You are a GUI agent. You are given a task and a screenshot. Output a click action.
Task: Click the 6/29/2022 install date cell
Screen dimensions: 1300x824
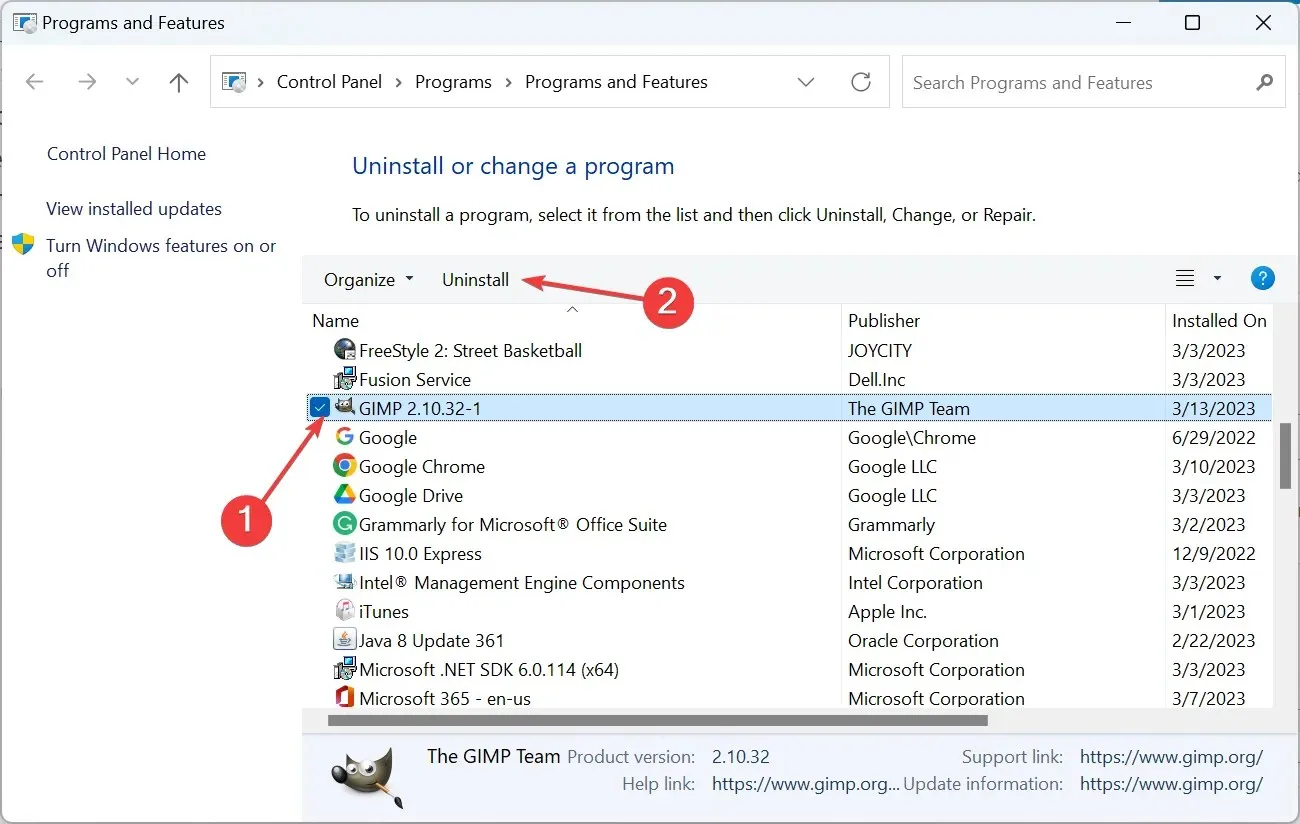(x=1213, y=437)
